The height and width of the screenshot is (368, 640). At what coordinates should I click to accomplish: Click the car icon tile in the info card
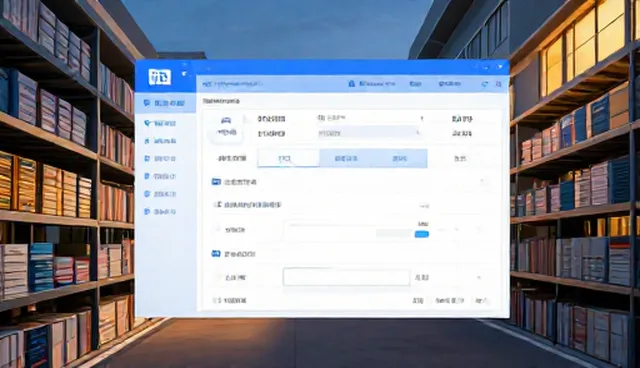(227, 127)
